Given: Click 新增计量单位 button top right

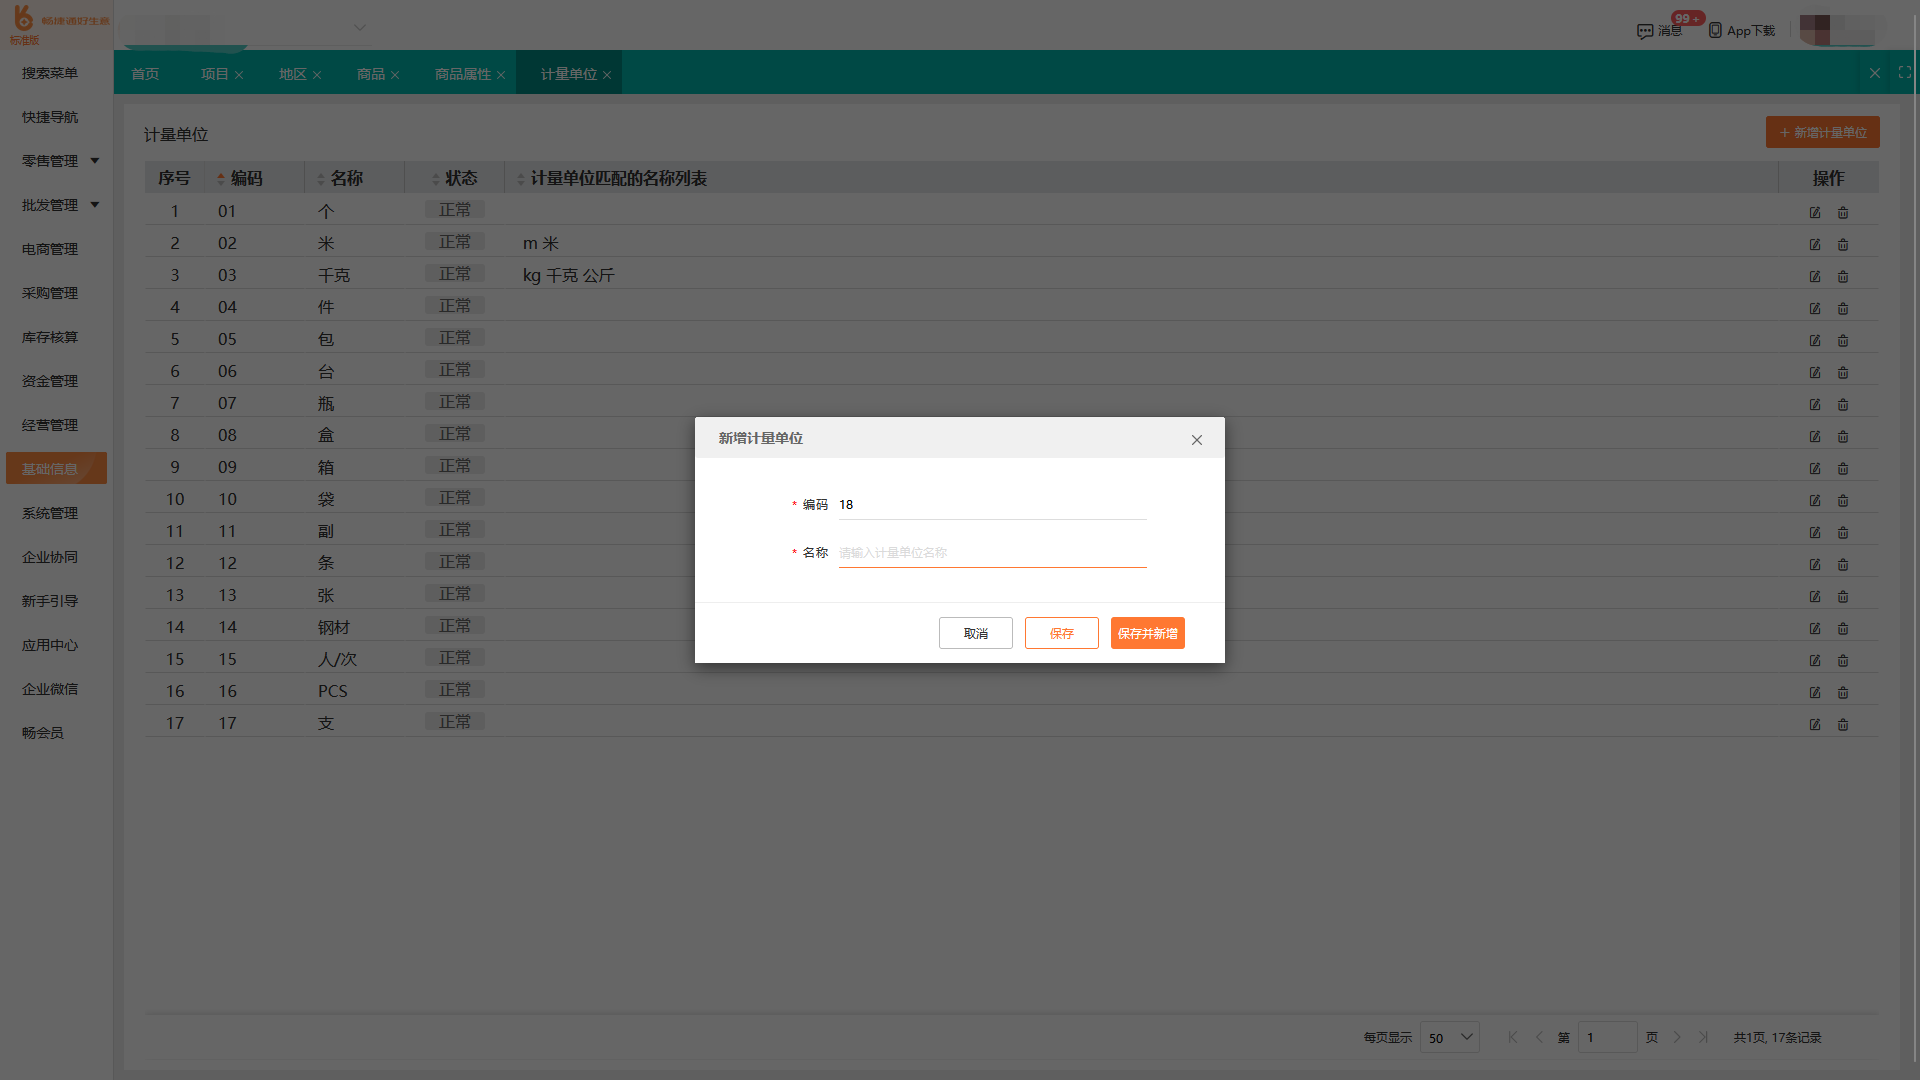Looking at the screenshot, I should 1822,132.
